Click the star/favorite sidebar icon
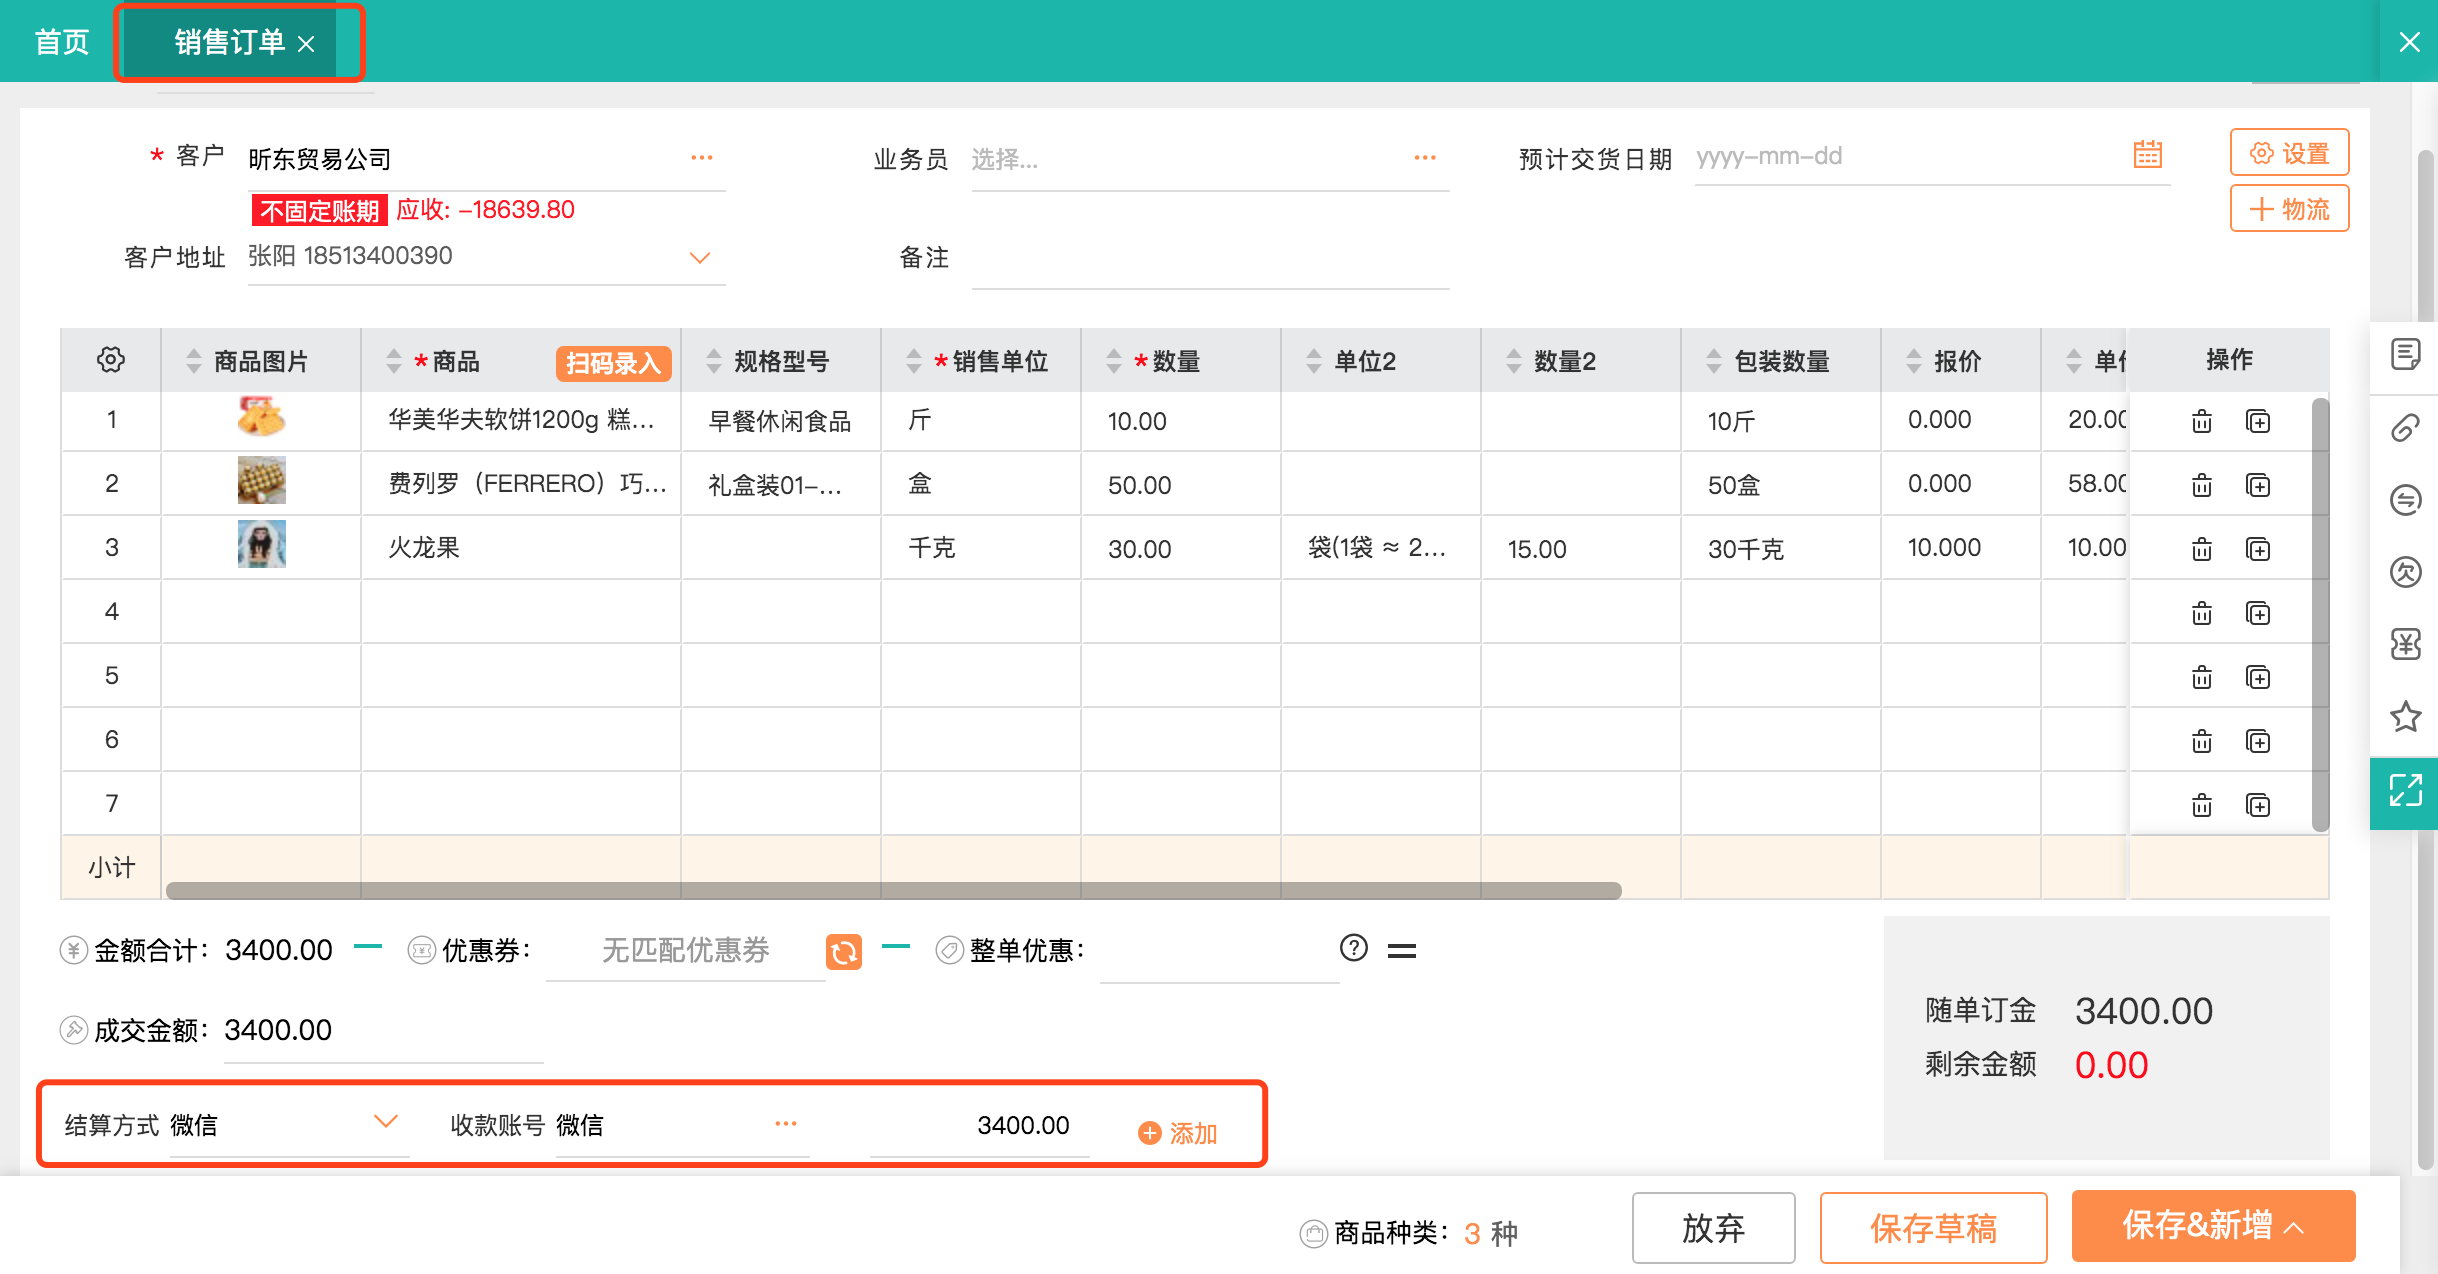2438x1274 pixels. point(2404,721)
